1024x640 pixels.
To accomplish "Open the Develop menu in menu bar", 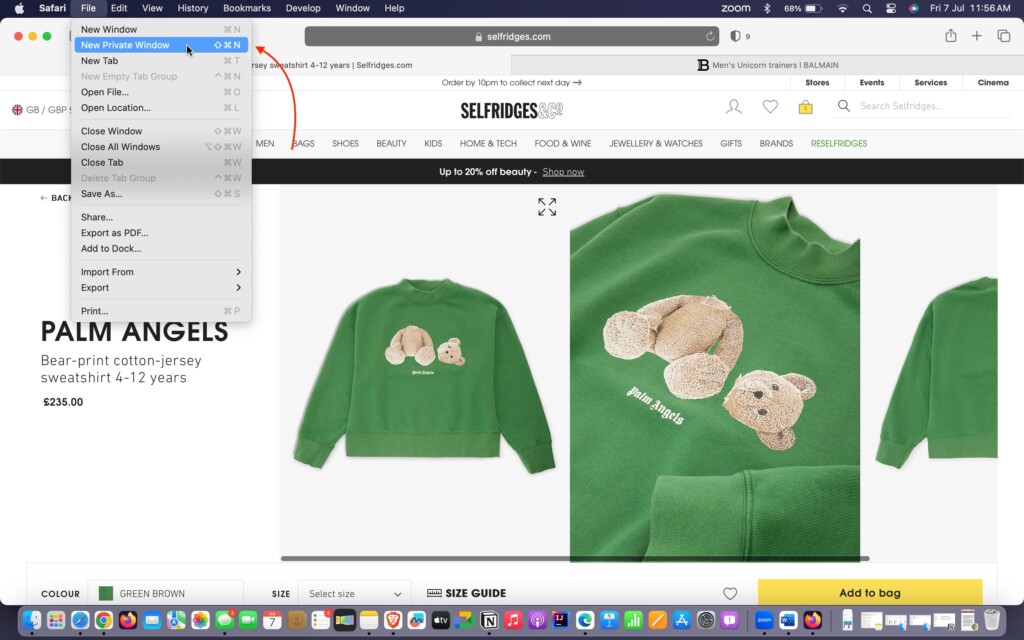I will [303, 8].
